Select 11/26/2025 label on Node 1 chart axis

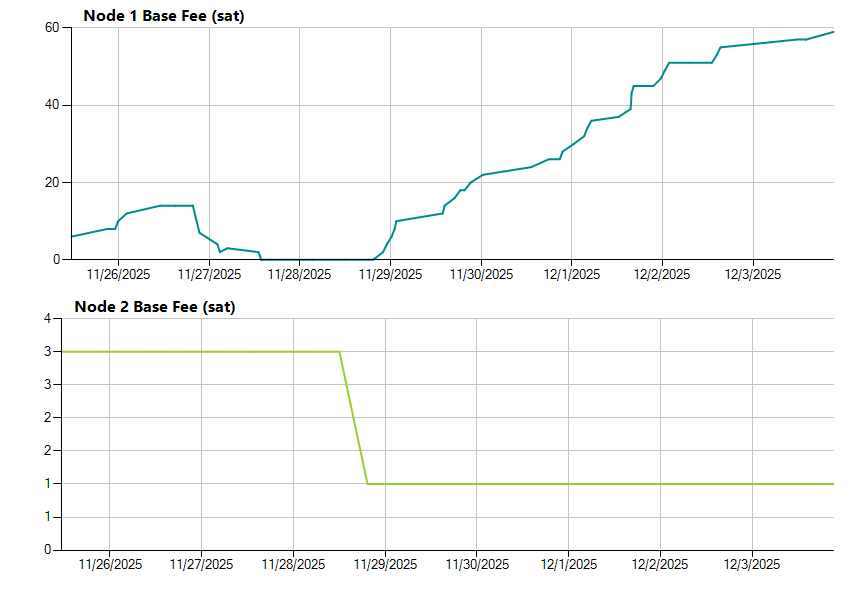tap(118, 274)
